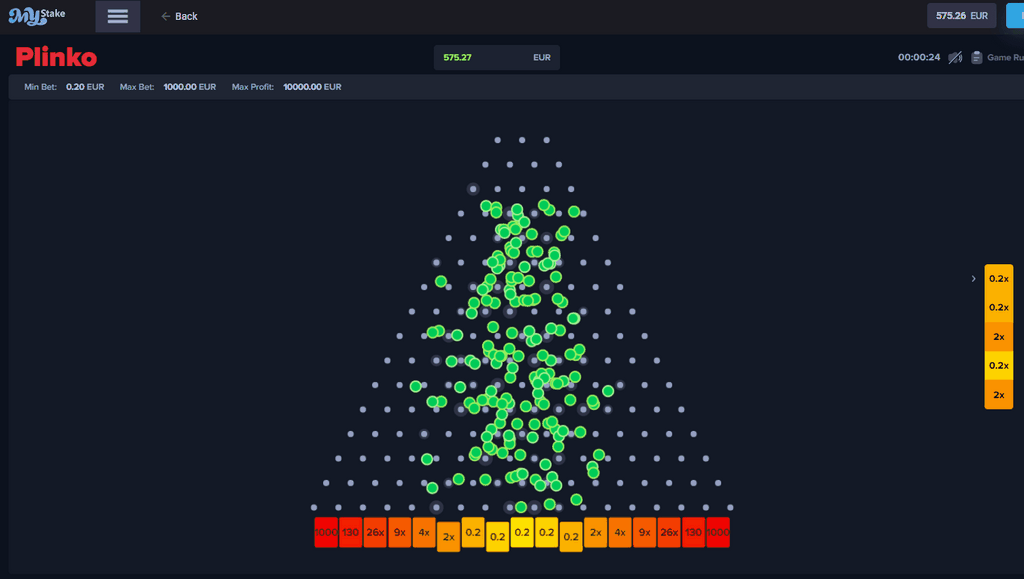1024x579 pixels.
Task: Select the right 26x multiplier slot
Action: 669,532
